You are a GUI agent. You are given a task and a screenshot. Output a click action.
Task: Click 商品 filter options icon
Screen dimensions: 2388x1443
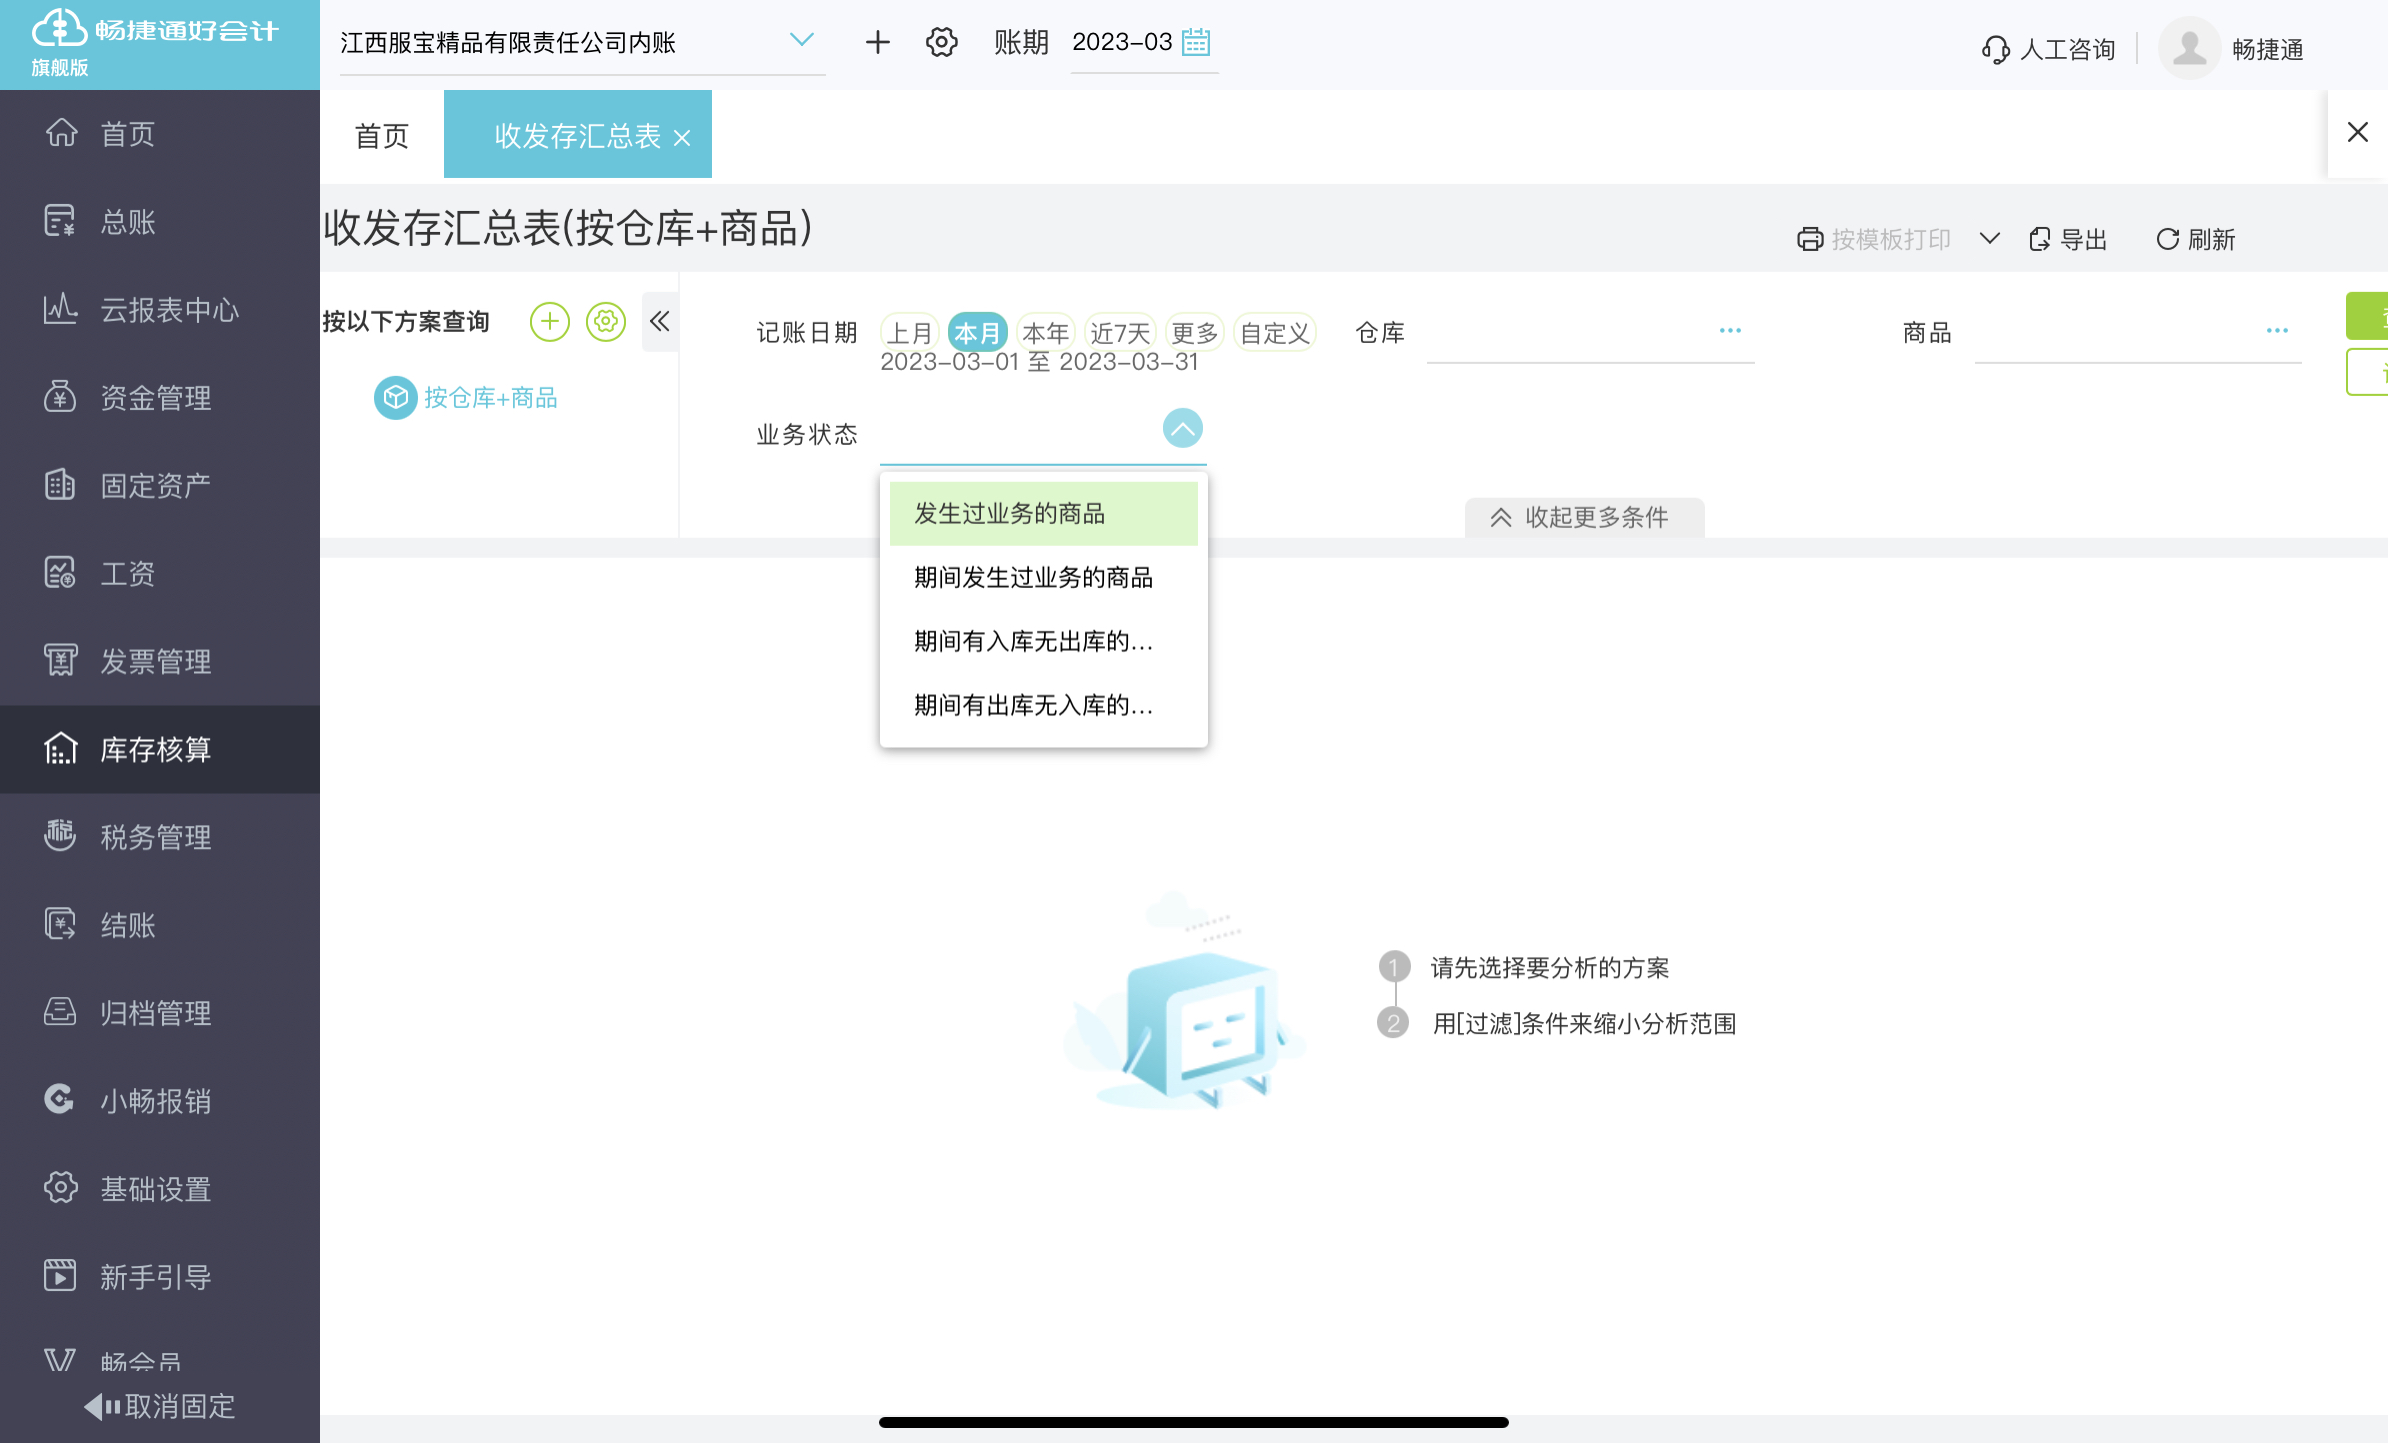pos(2281,331)
